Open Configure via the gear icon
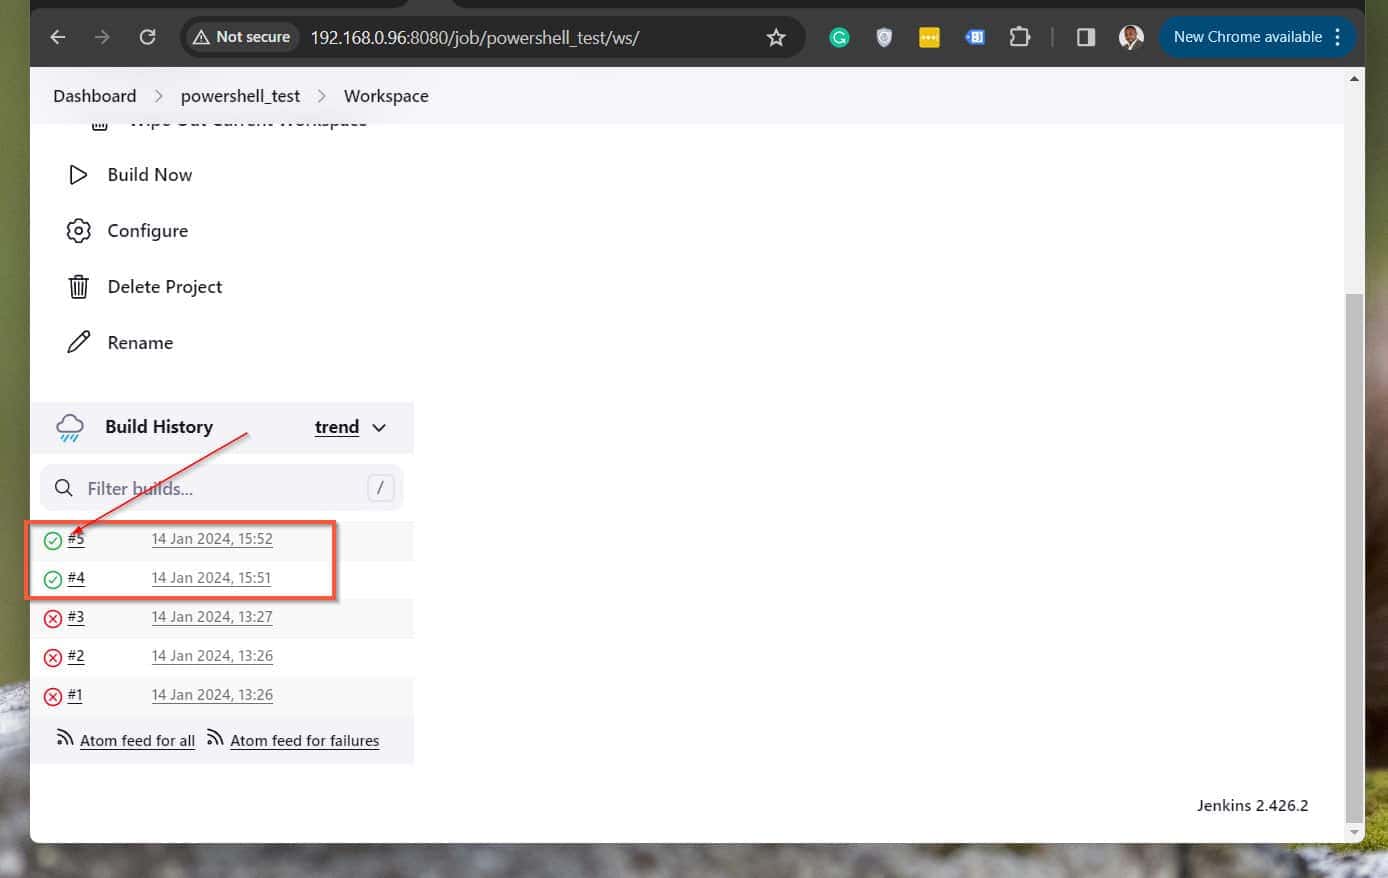Screen dimensions: 1388x878 pos(78,230)
